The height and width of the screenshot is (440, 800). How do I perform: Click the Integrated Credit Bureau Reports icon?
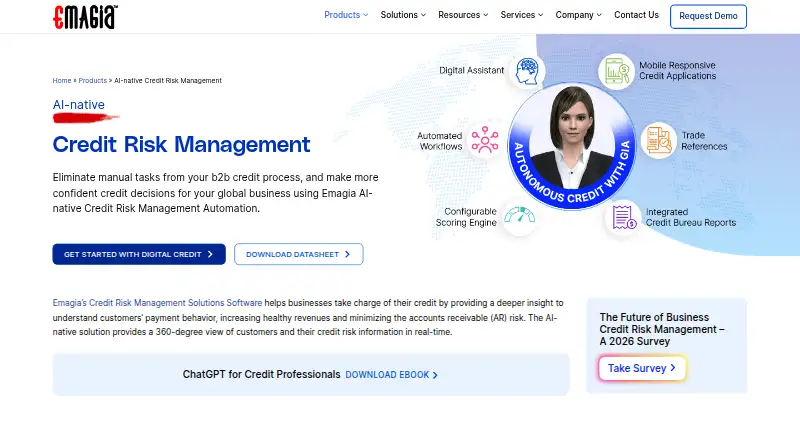pos(623,217)
